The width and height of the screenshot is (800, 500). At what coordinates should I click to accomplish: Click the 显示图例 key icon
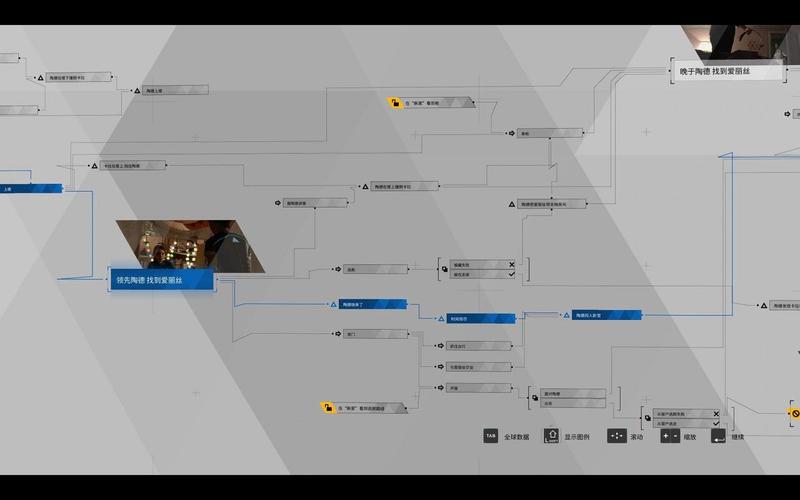click(x=549, y=436)
